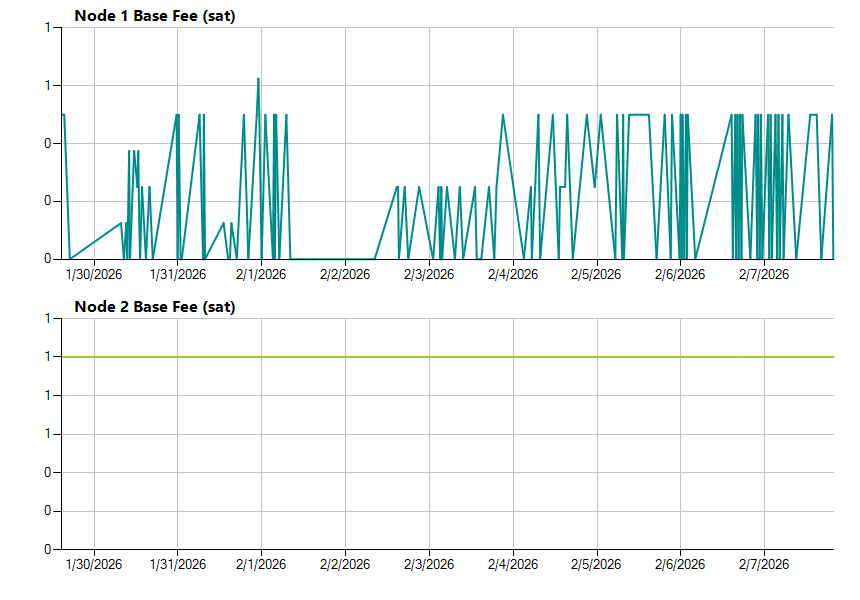This screenshot has height=600, width=860.
Task: Click the "Node 1 Base Fee (sat)" chart title
Action: (x=155, y=15)
